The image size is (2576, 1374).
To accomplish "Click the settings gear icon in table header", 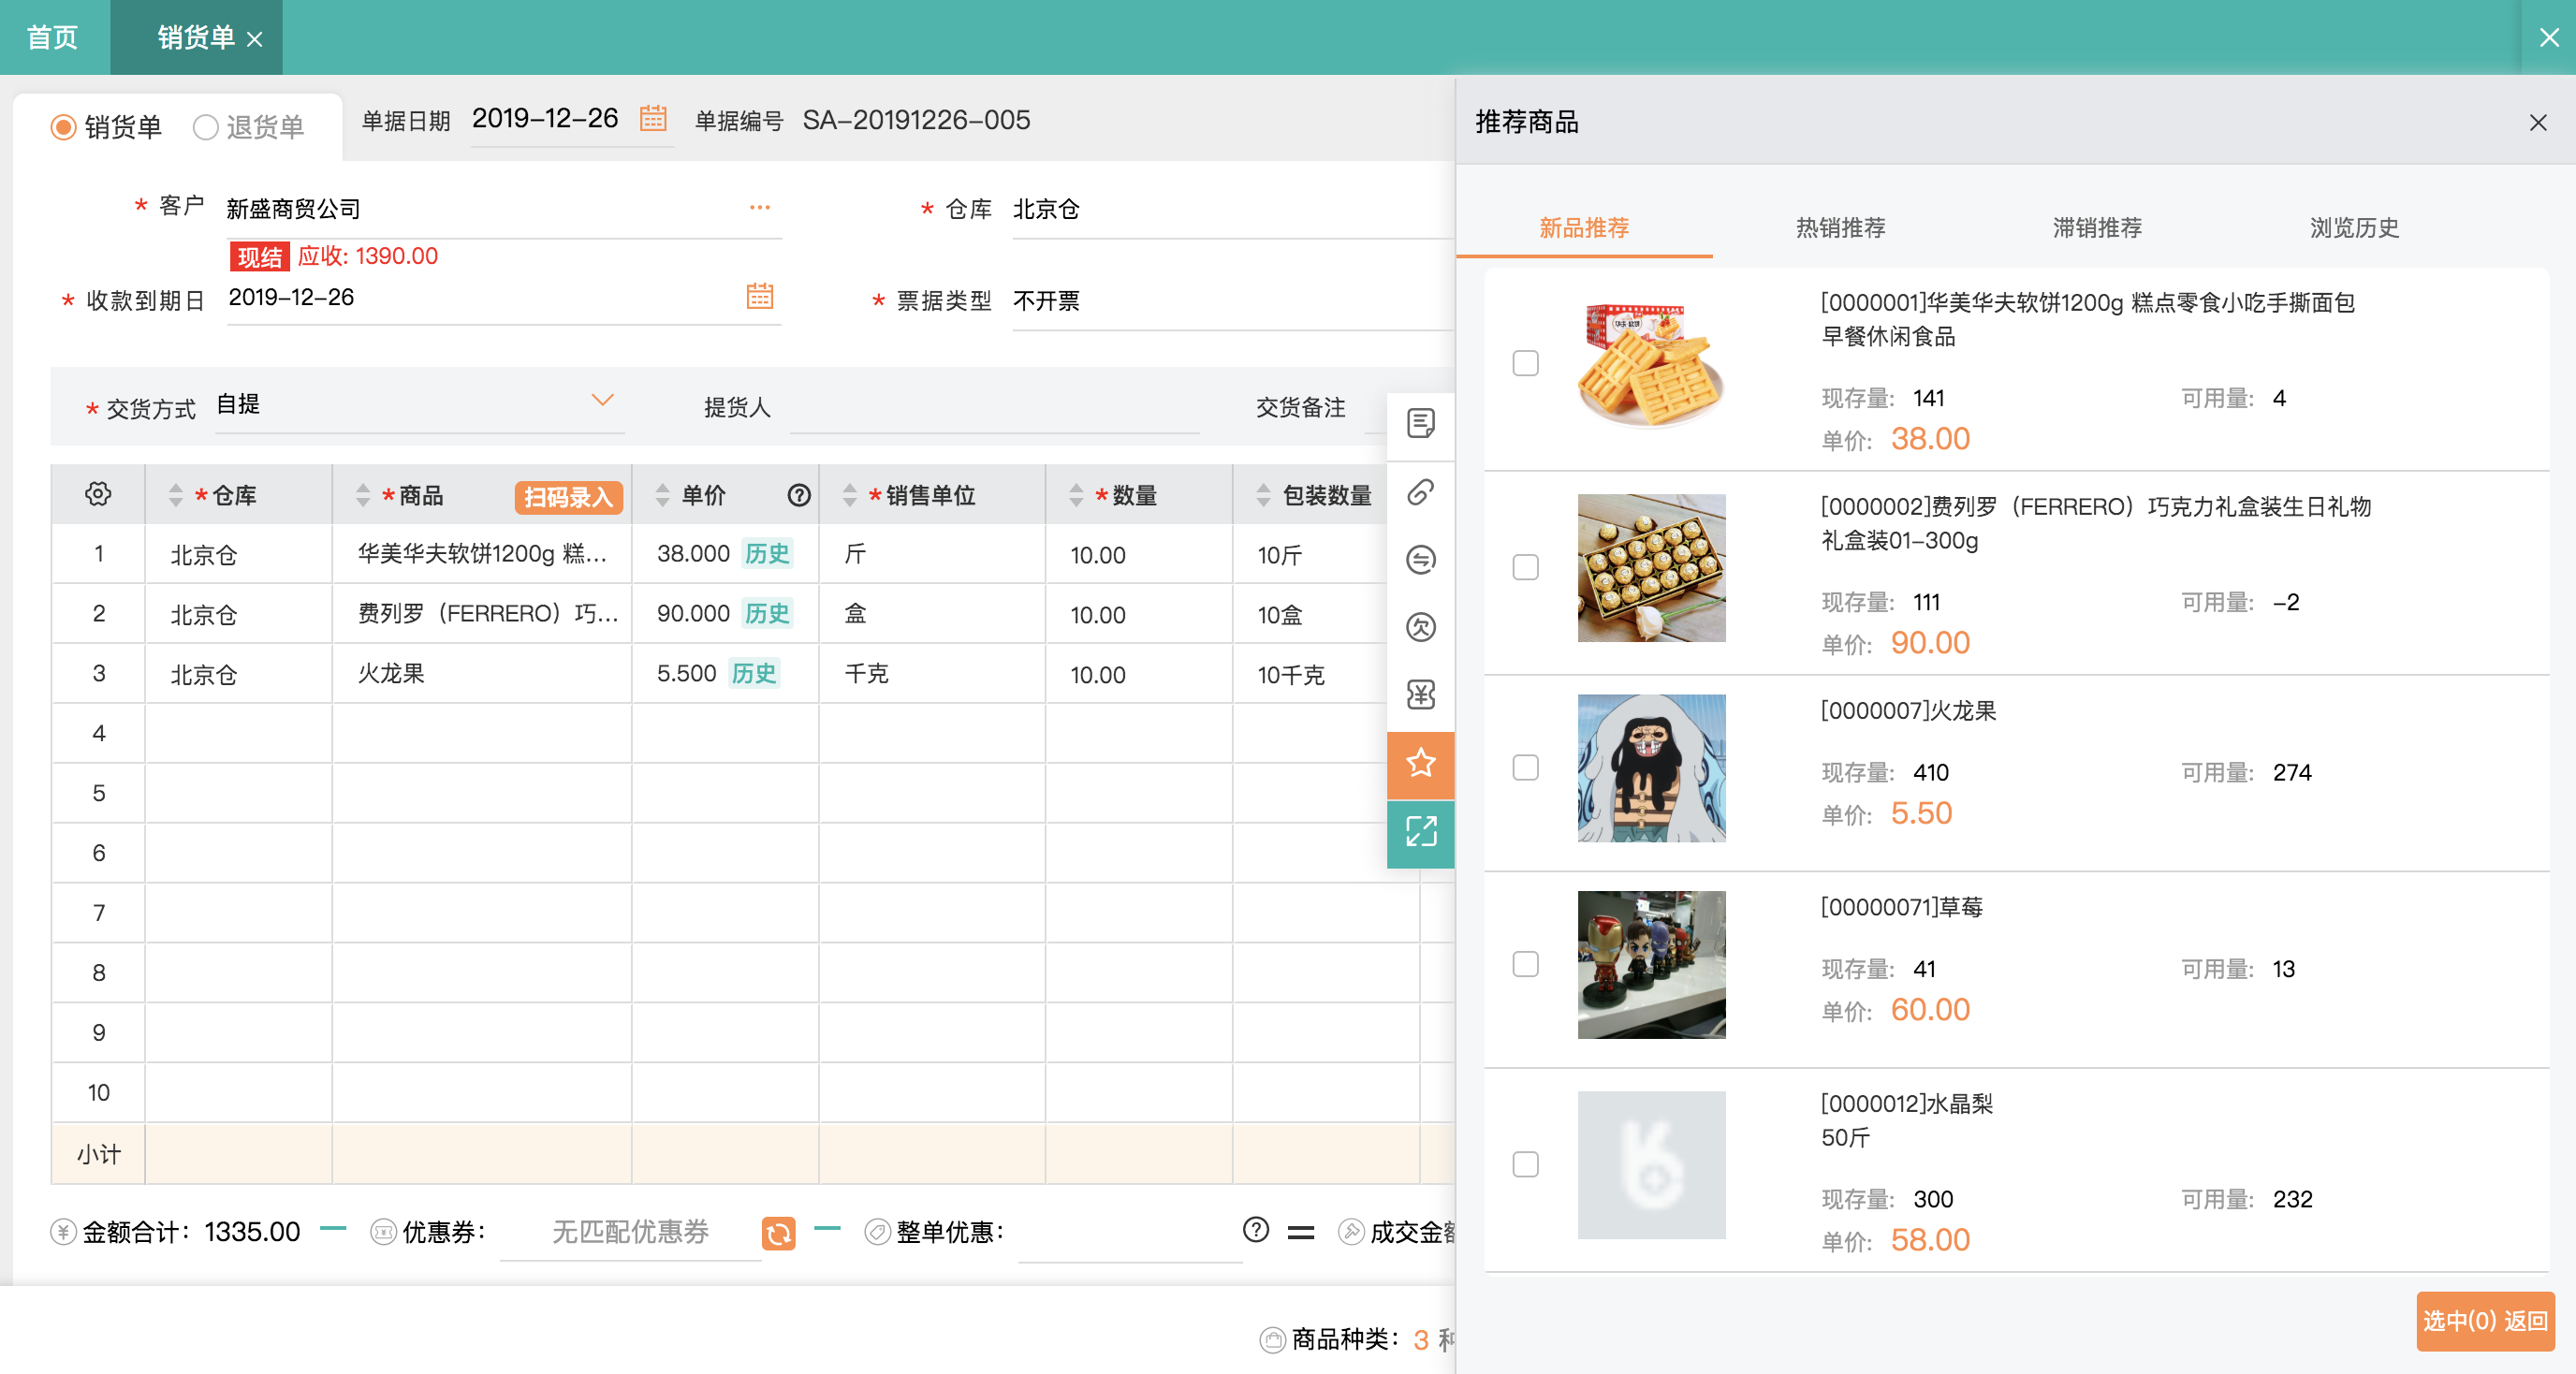I will (x=97, y=495).
